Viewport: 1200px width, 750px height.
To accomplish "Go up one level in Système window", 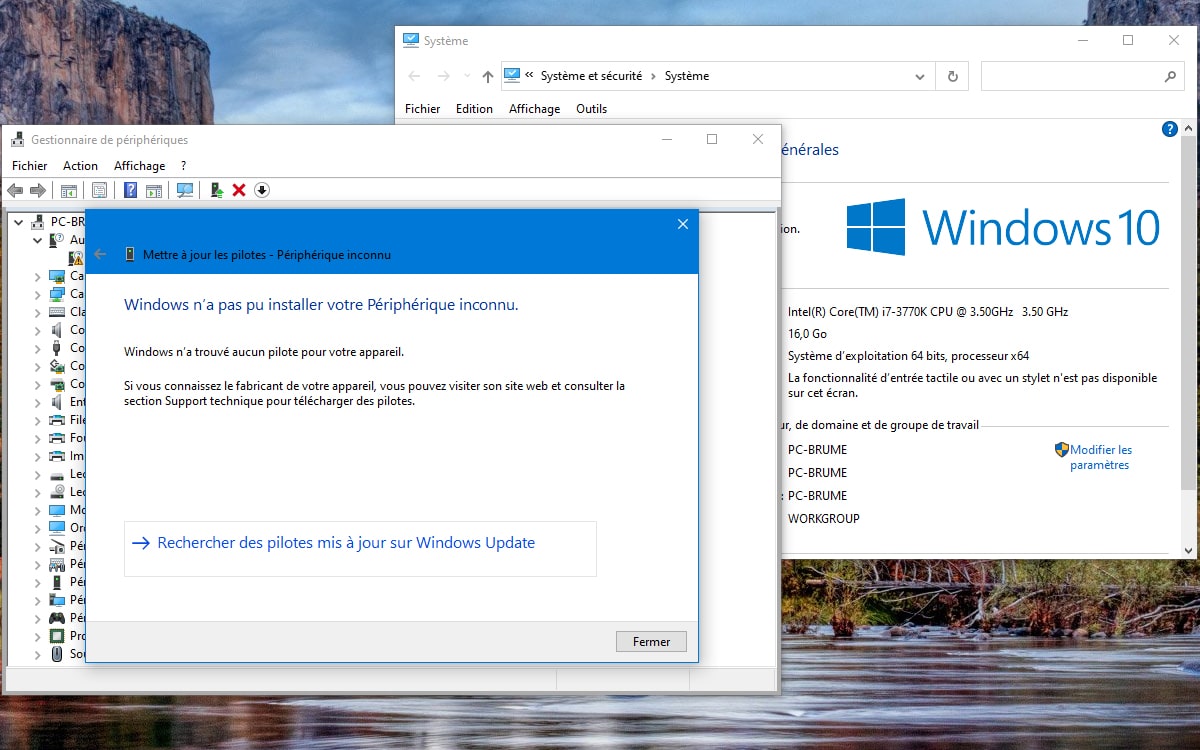I will pos(488,76).
